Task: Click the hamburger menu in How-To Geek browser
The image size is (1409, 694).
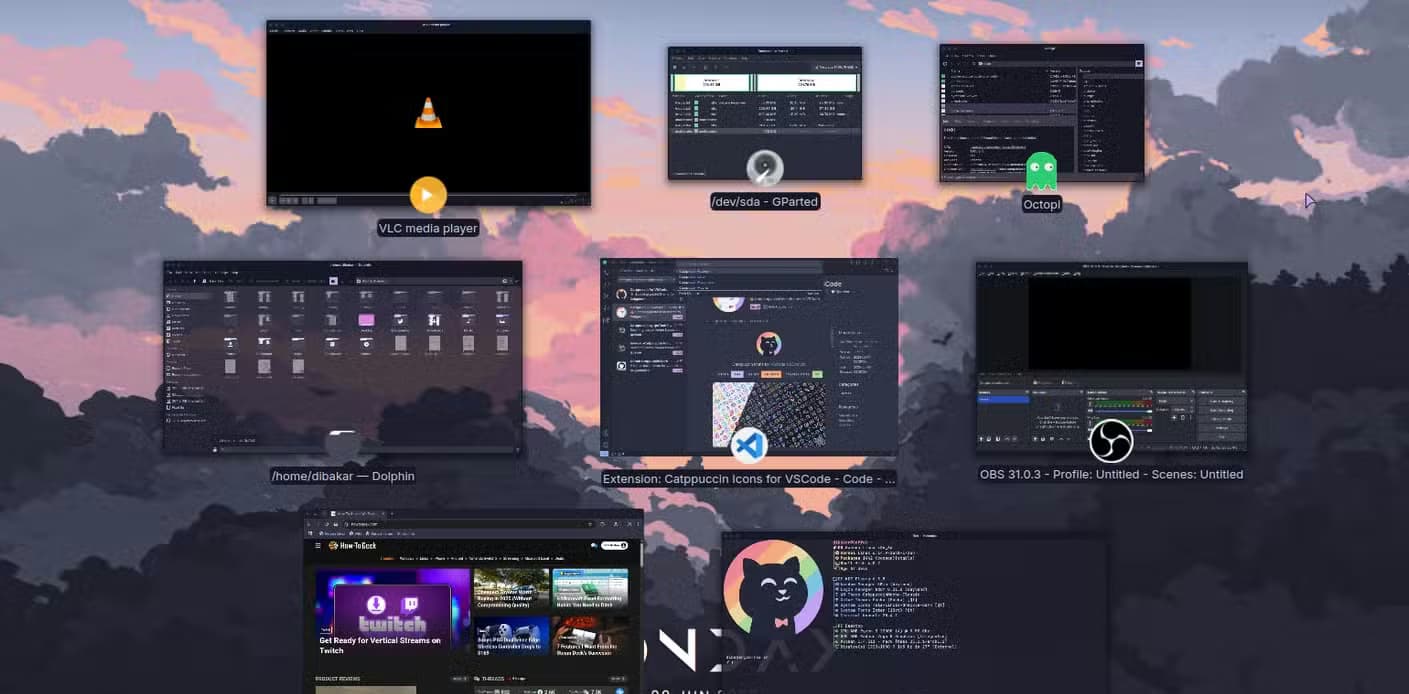Action: point(319,545)
